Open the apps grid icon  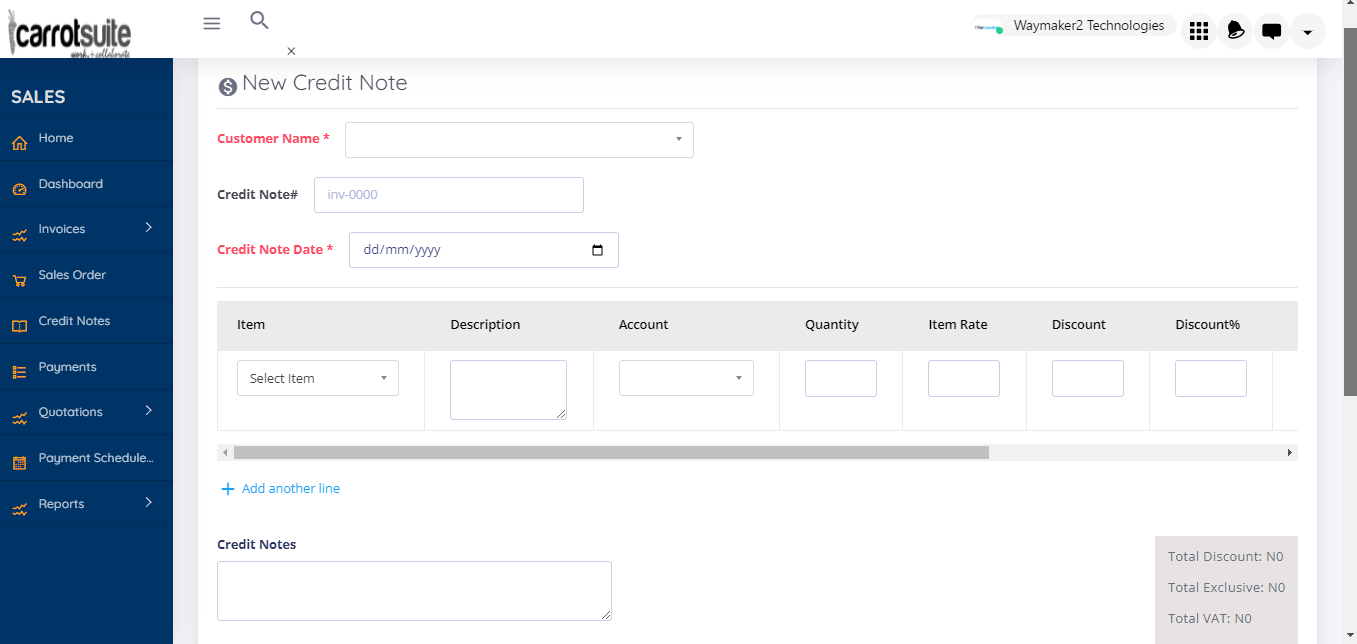tap(1198, 31)
